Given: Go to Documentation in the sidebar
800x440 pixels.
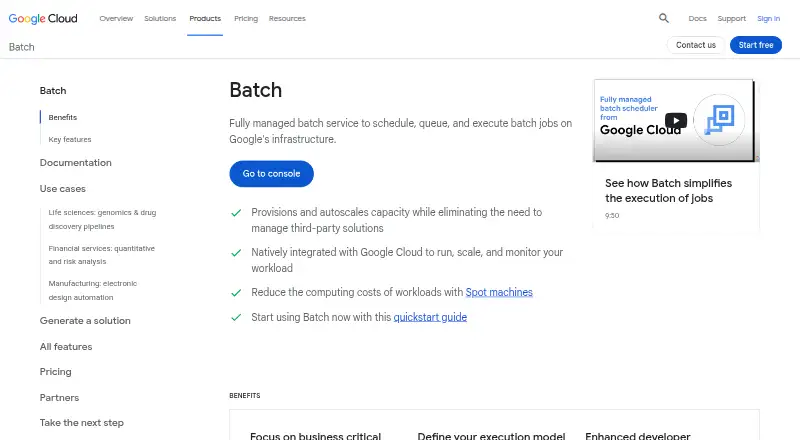Looking at the screenshot, I should pyautogui.click(x=76, y=162).
